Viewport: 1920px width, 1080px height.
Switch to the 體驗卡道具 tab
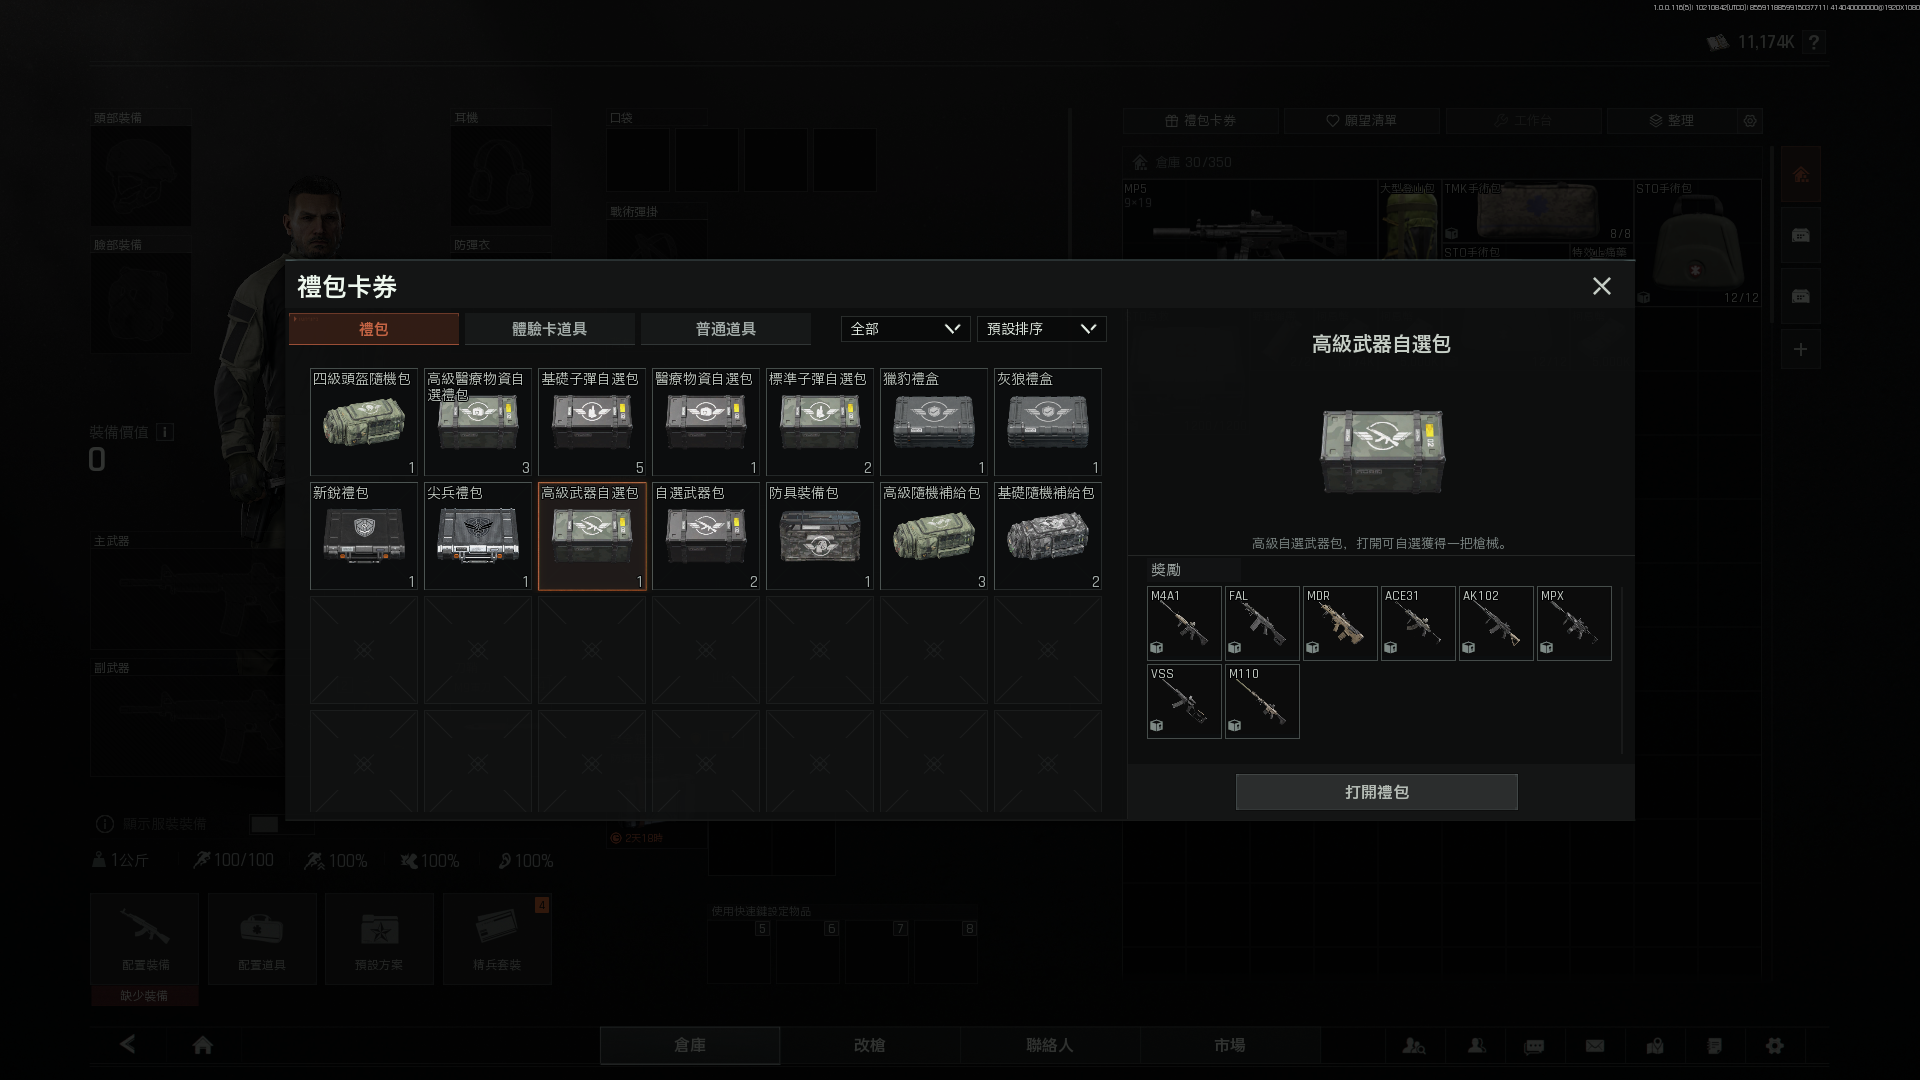coord(549,329)
